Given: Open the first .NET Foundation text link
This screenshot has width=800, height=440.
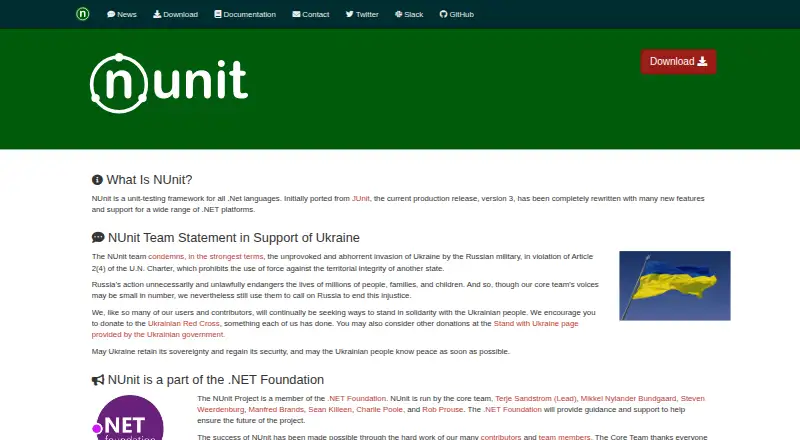Looking at the screenshot, I should [x=357, y=399].
